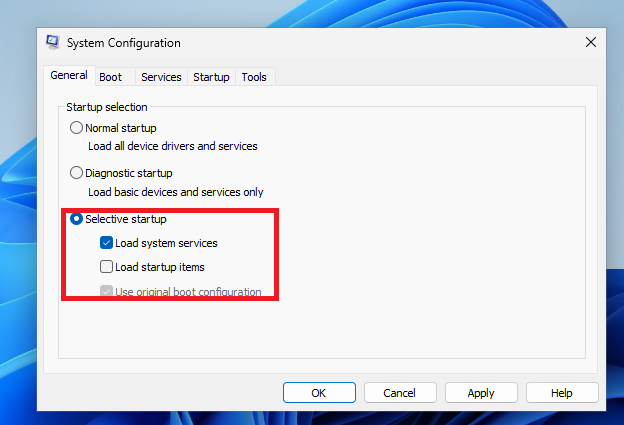Close the System Configuration dialog
The image size is (624, 425).
point(591,42)
